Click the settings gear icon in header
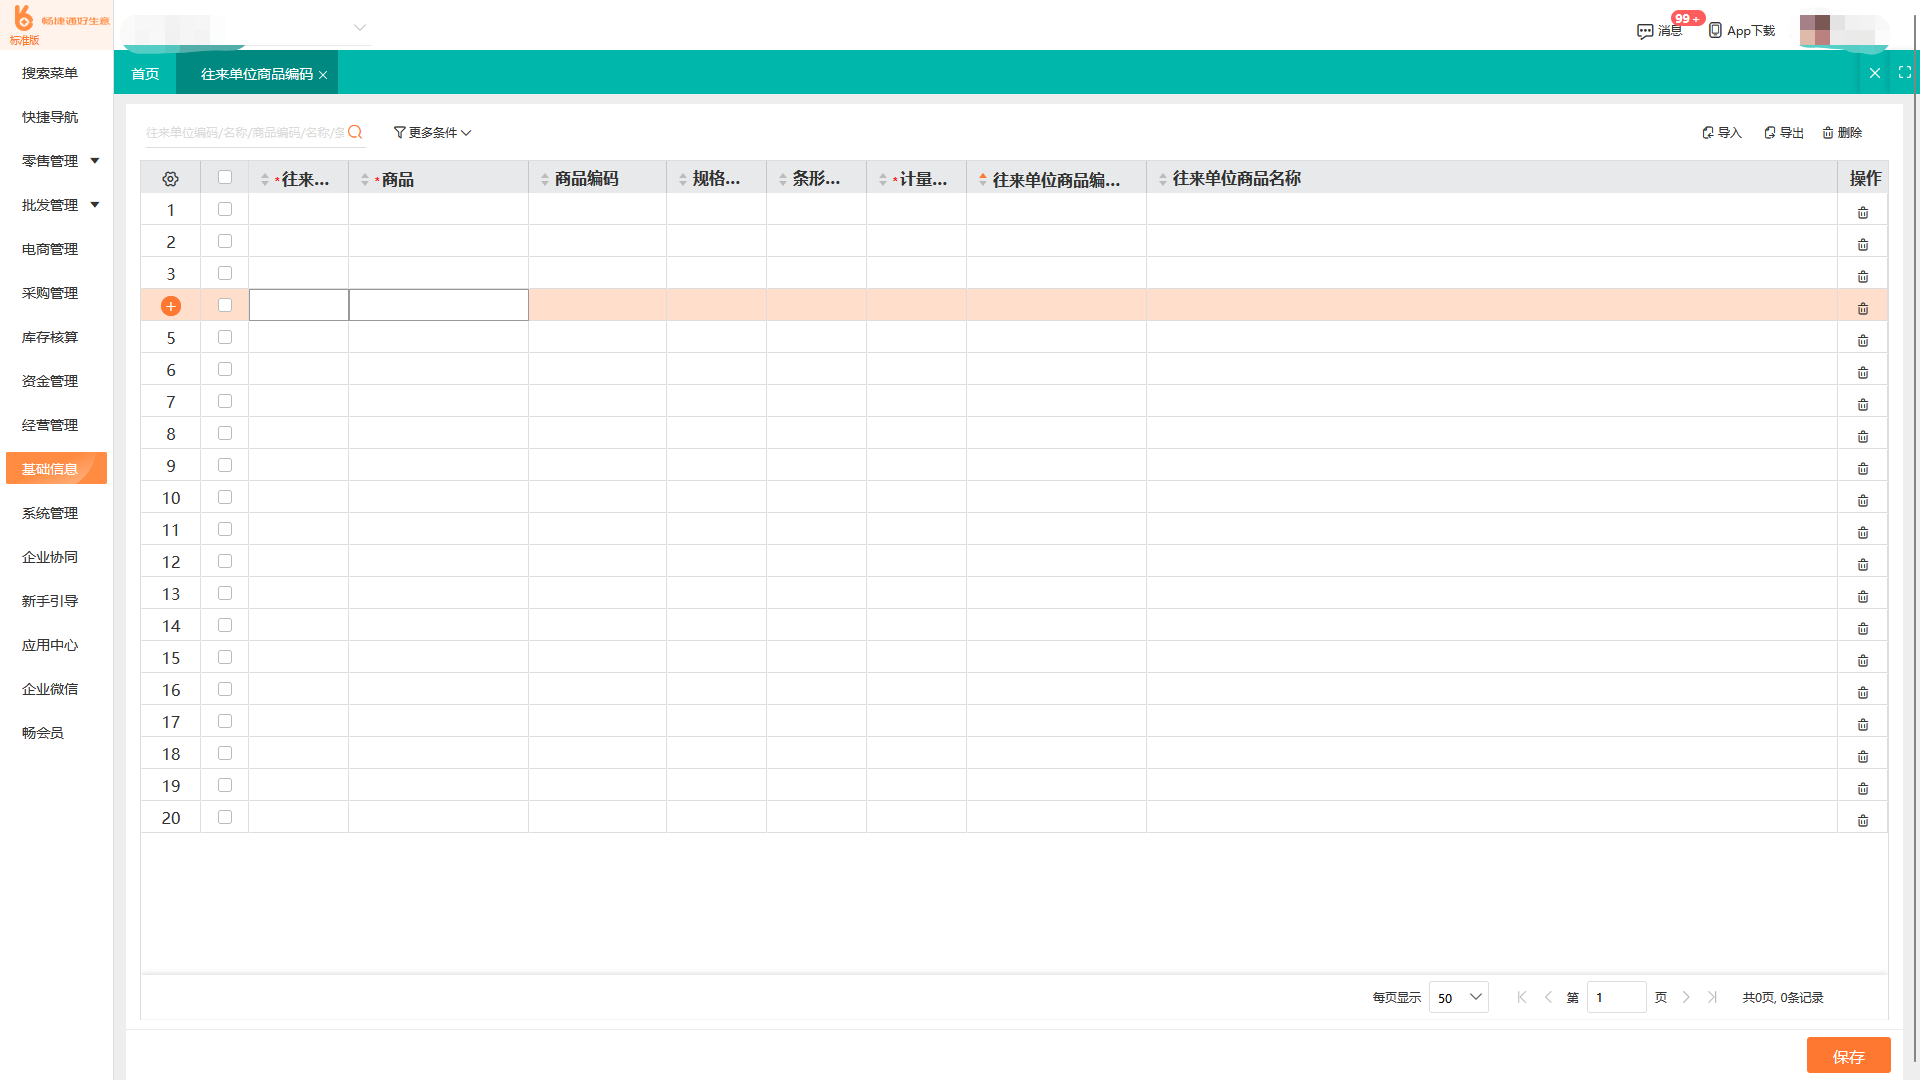Image resolution: width=1920 pixels, height=1080 pixels. coord(170,178)
